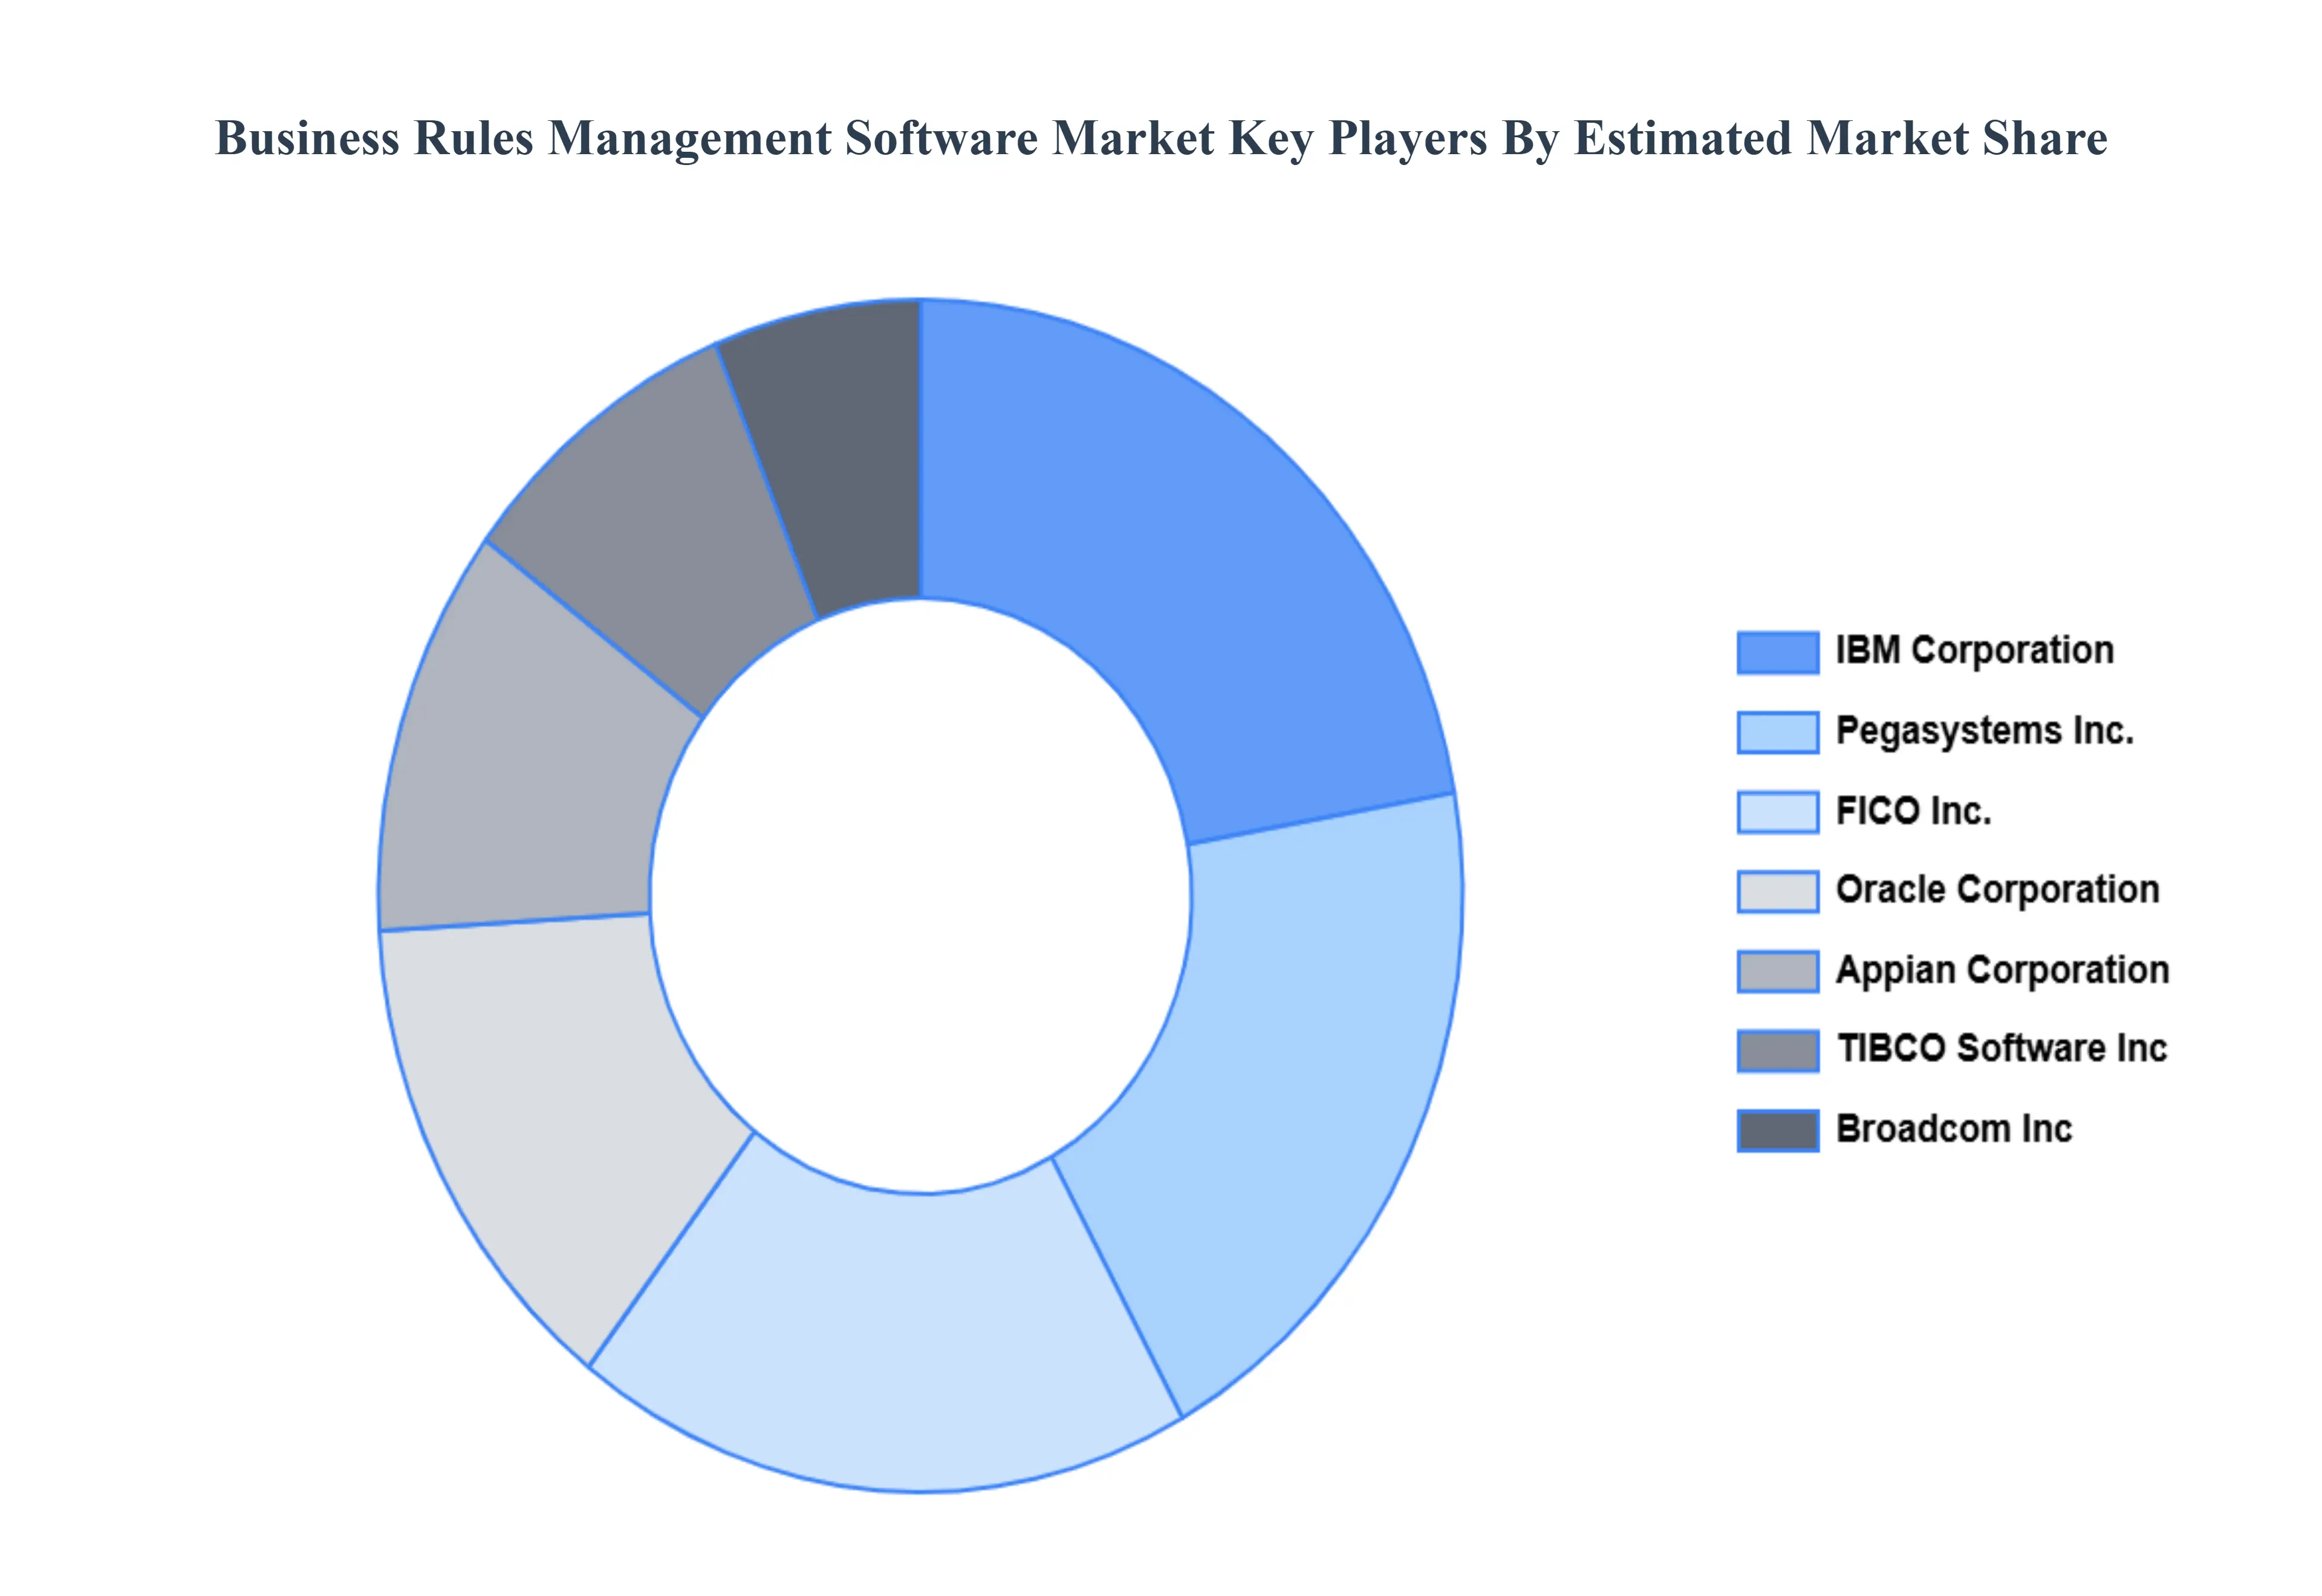The height and width of the screenshot is (1596, 2322).
Task: Hide the Appian Corporation legend entry text
Action: click(x=2002, y=970)
